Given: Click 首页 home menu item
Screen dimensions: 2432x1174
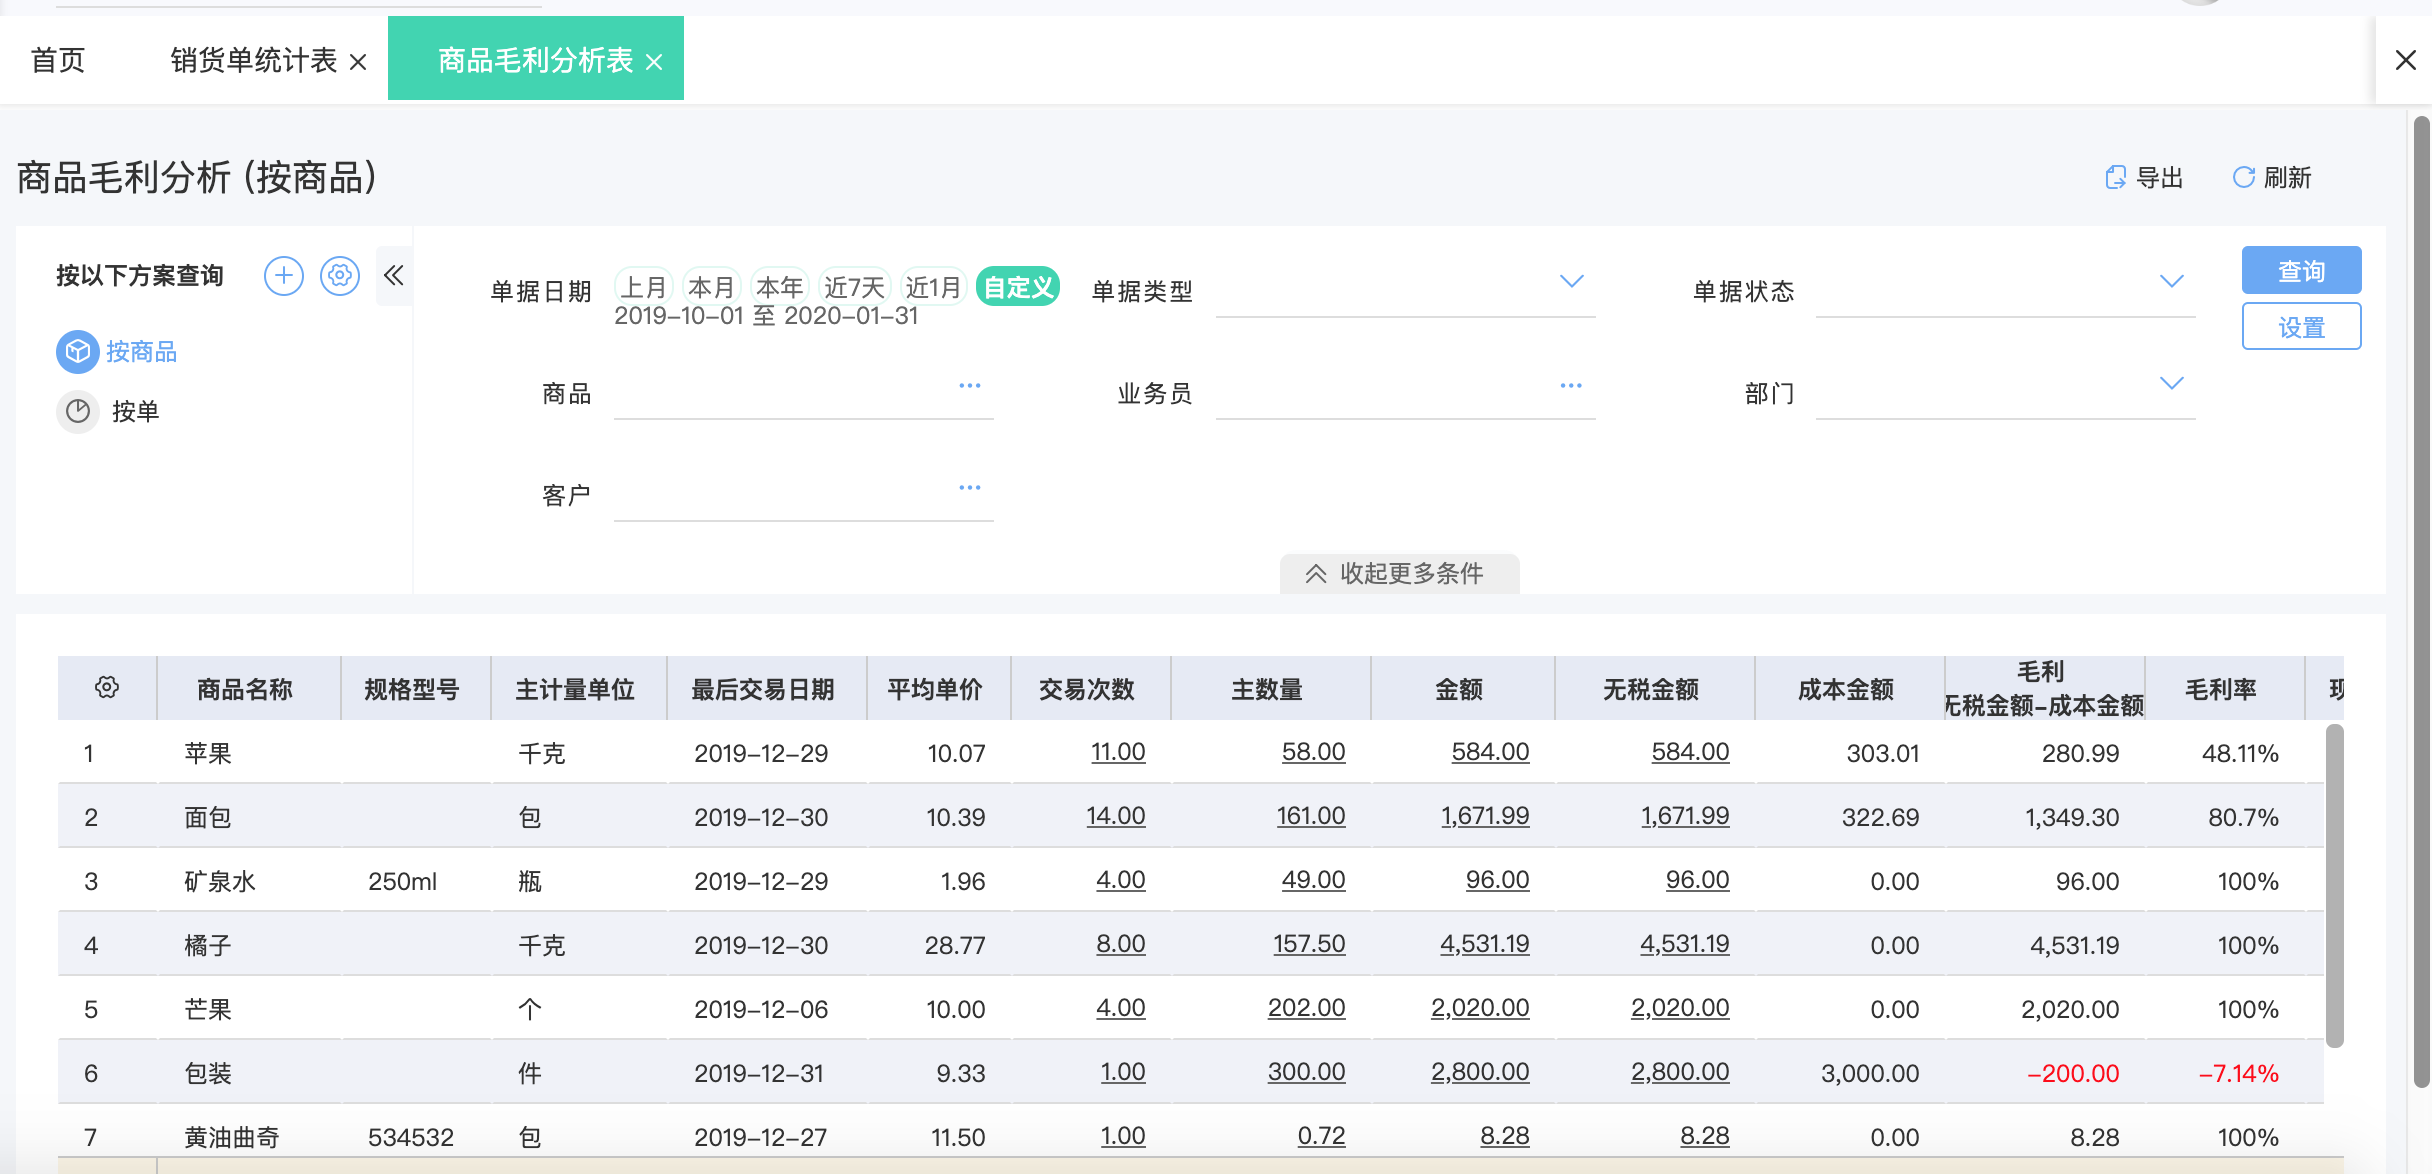Looking at the screenshot, I should click(59, 60).
